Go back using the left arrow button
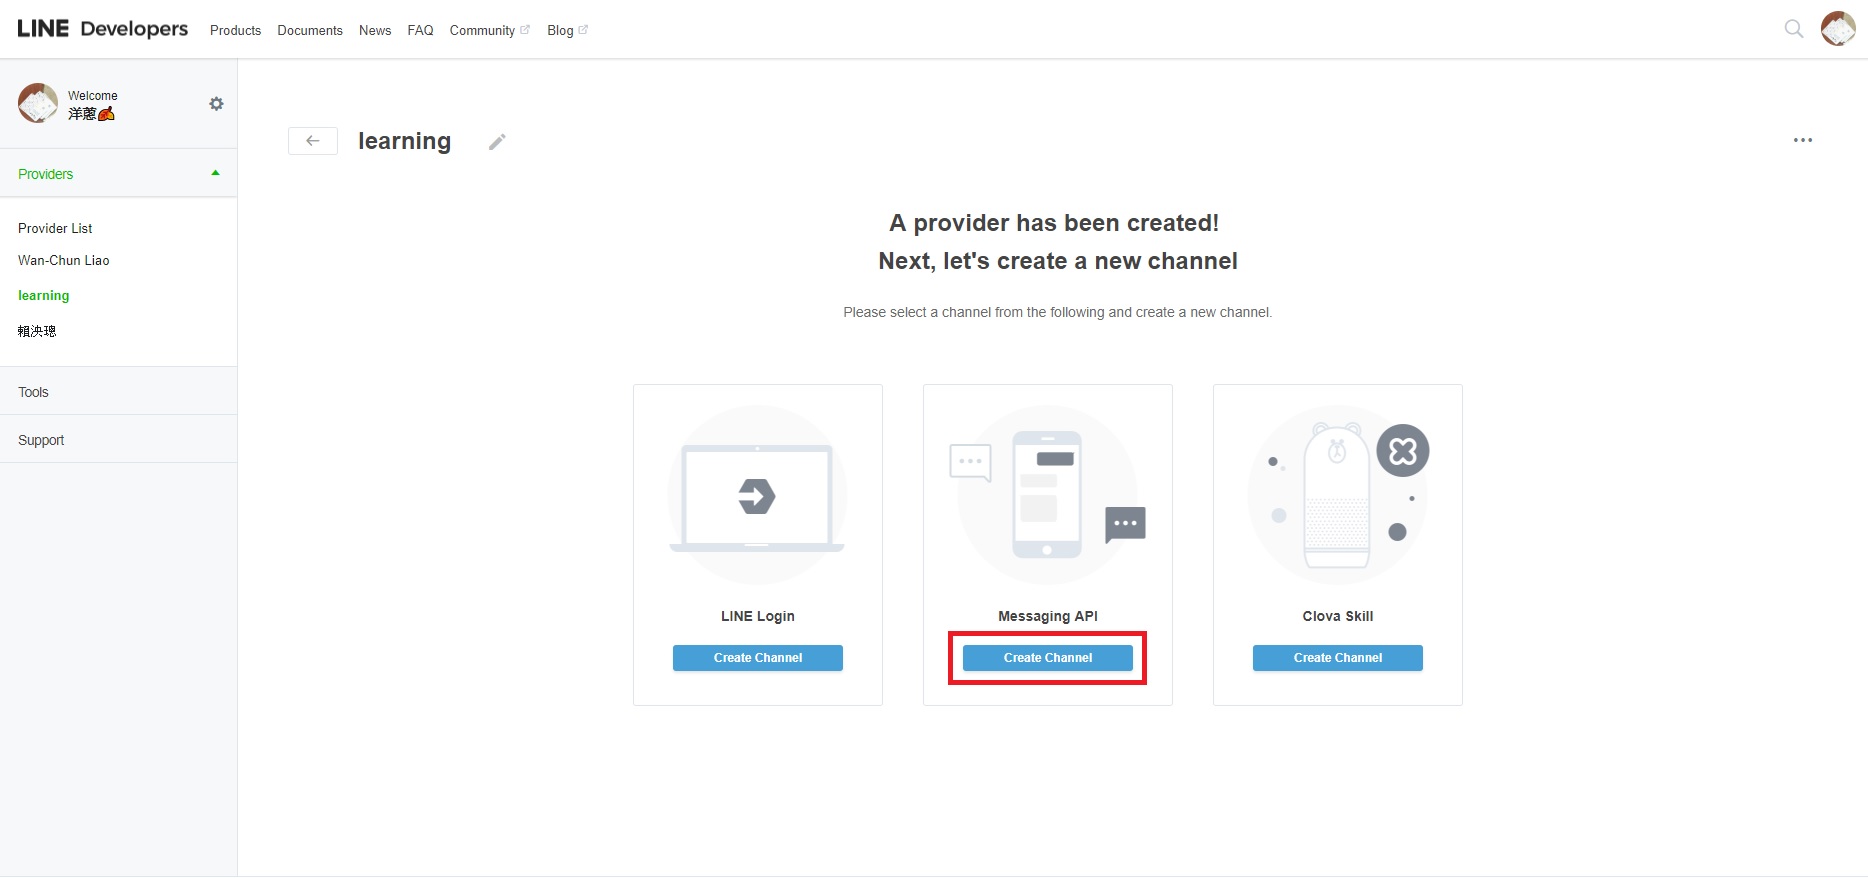Viewport: 1868px width, 878px height. coord(313,141)
